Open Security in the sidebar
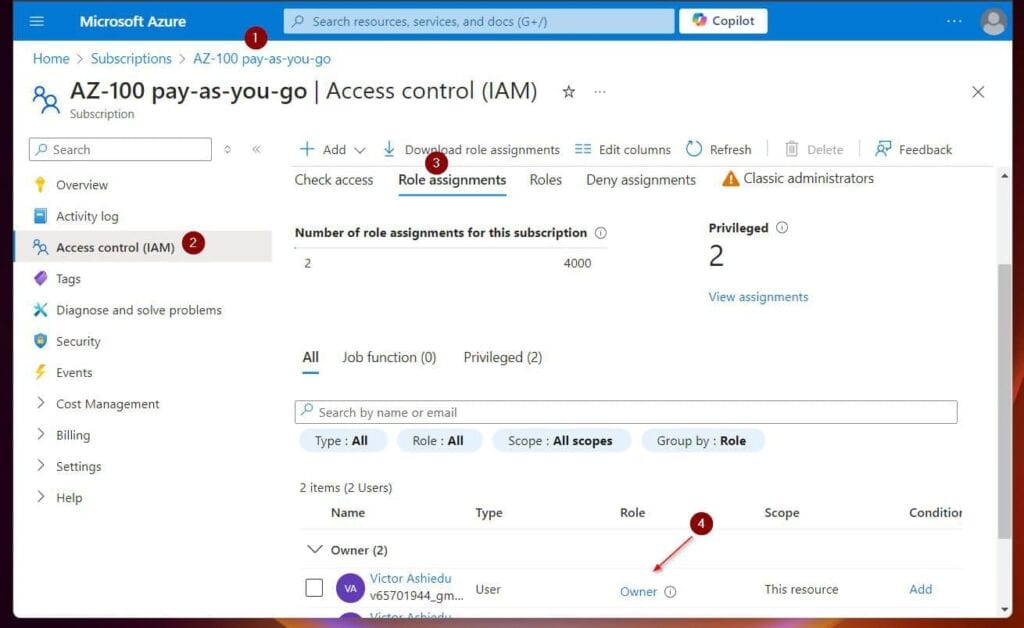The height and width of the screenshot is (628, 1024). pos(78,341)
